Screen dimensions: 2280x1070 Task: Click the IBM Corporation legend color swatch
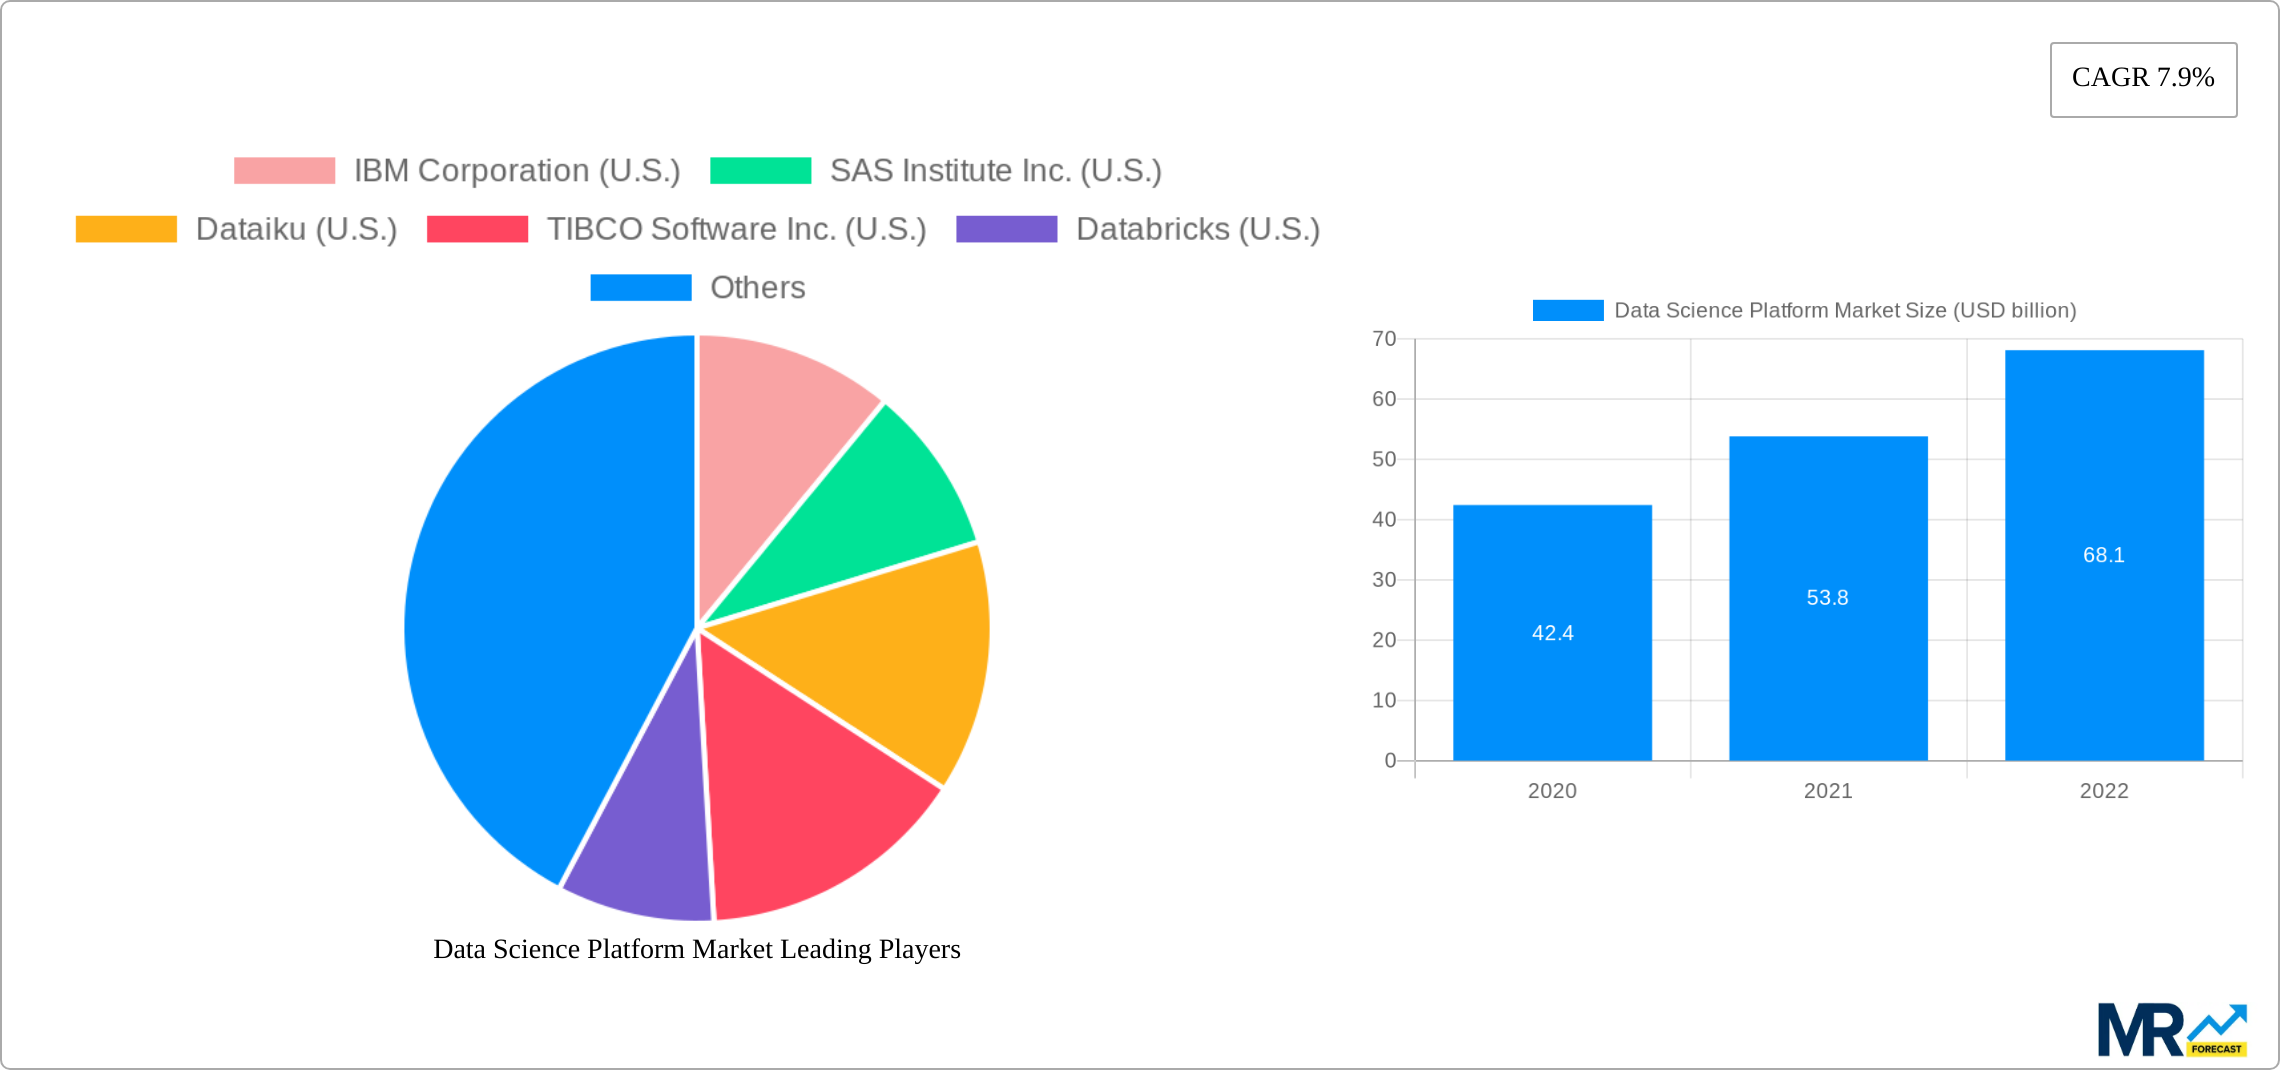(285, 169)
